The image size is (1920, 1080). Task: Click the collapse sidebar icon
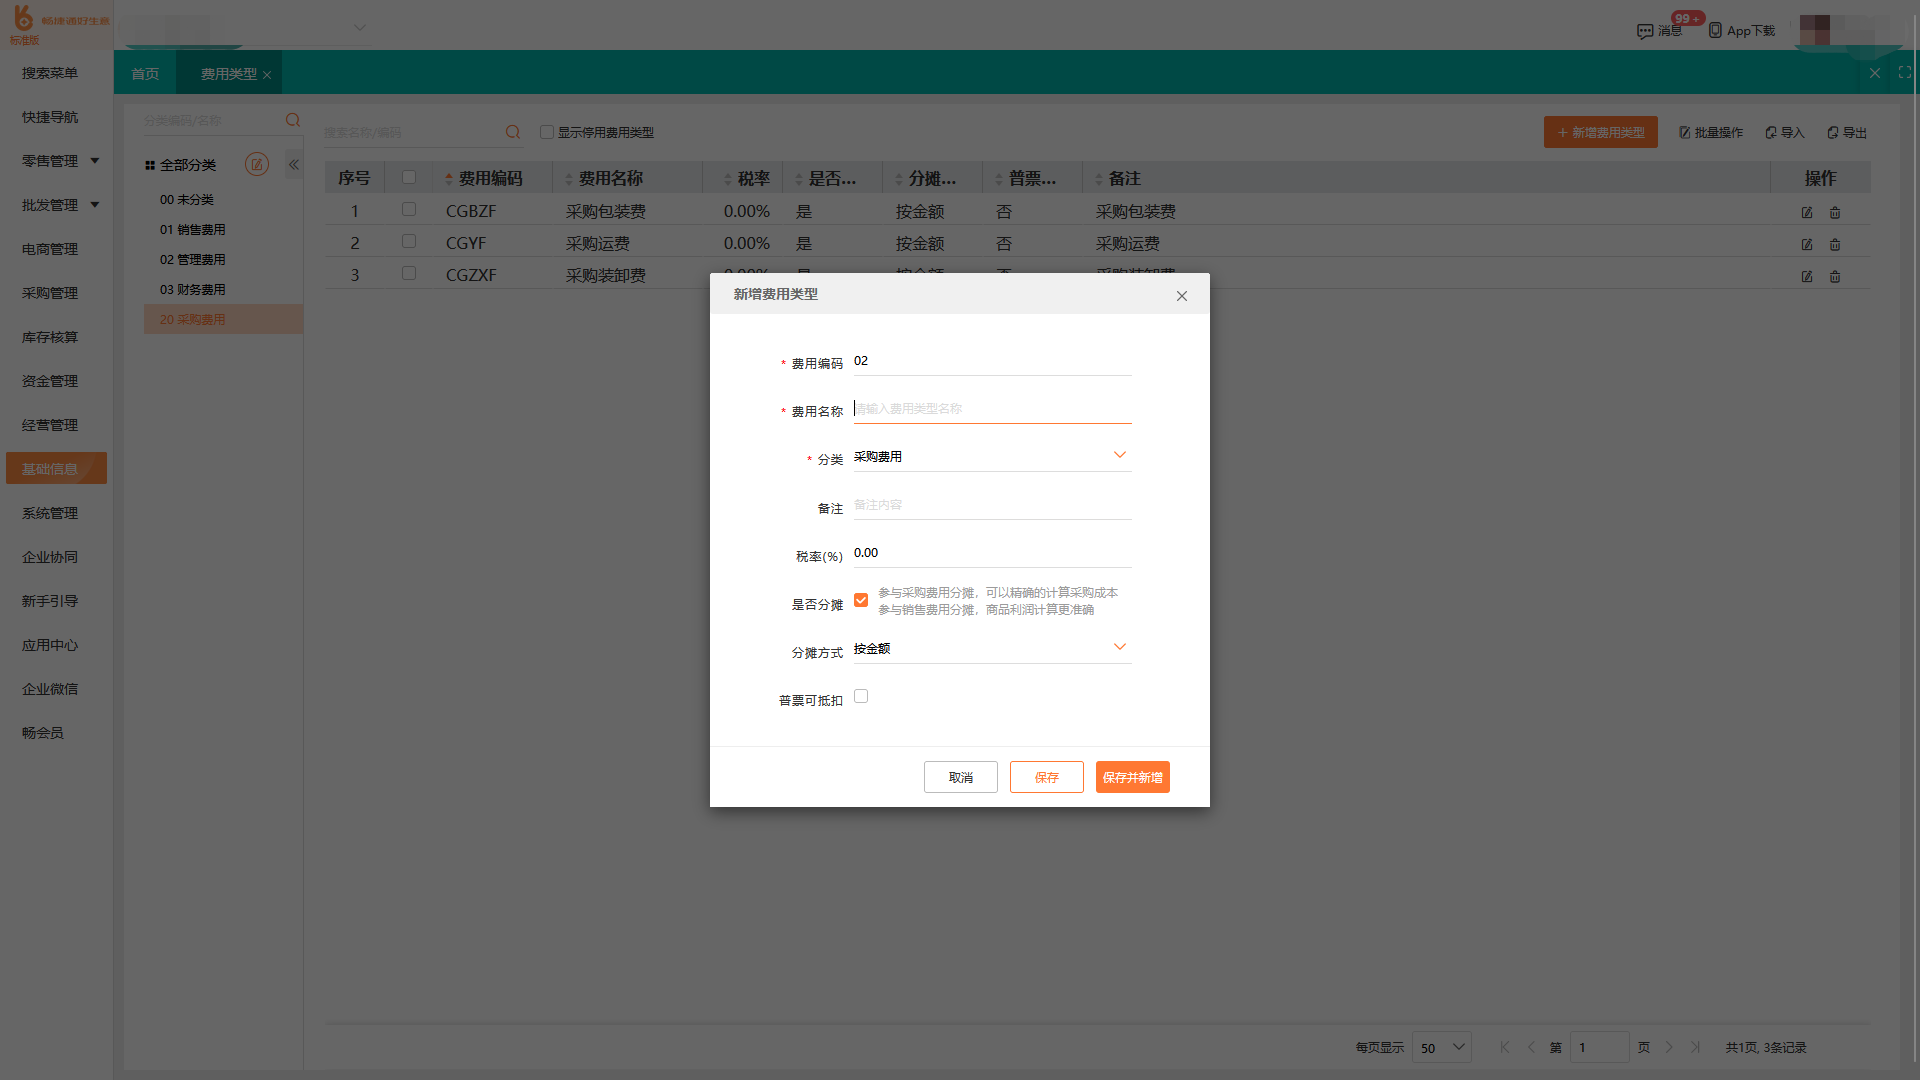(x=294, y=165)
